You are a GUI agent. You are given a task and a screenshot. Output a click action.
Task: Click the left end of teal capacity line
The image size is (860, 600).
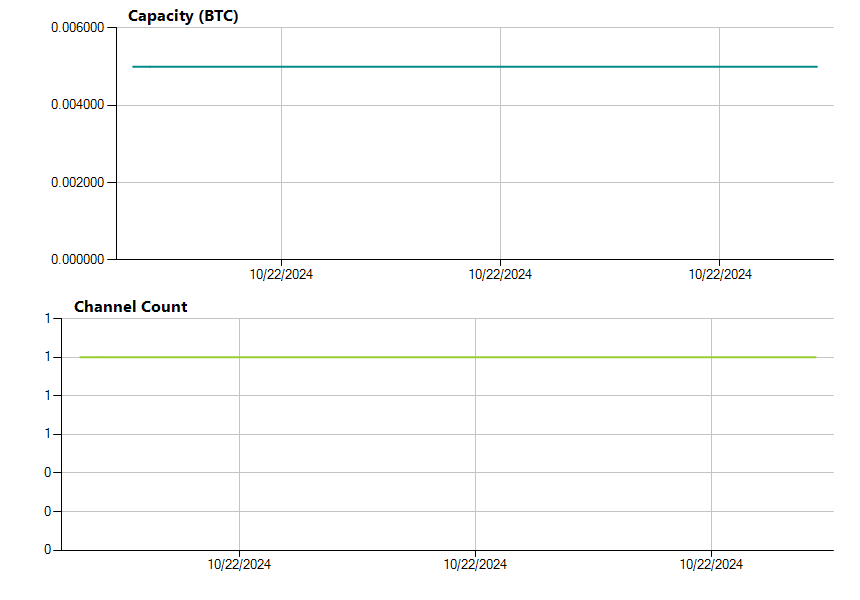134,67
